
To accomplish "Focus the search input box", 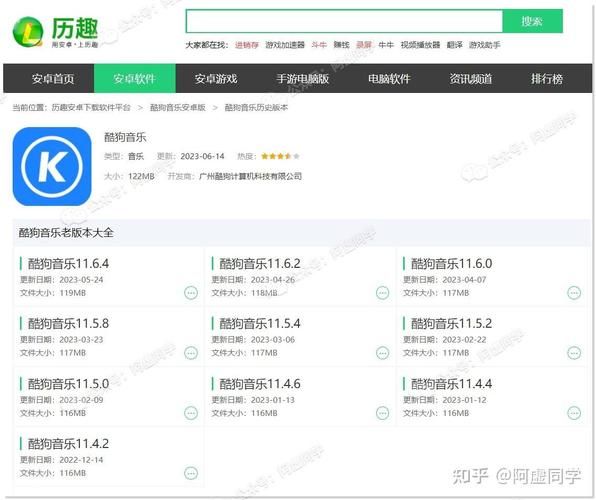I will 344,21.
